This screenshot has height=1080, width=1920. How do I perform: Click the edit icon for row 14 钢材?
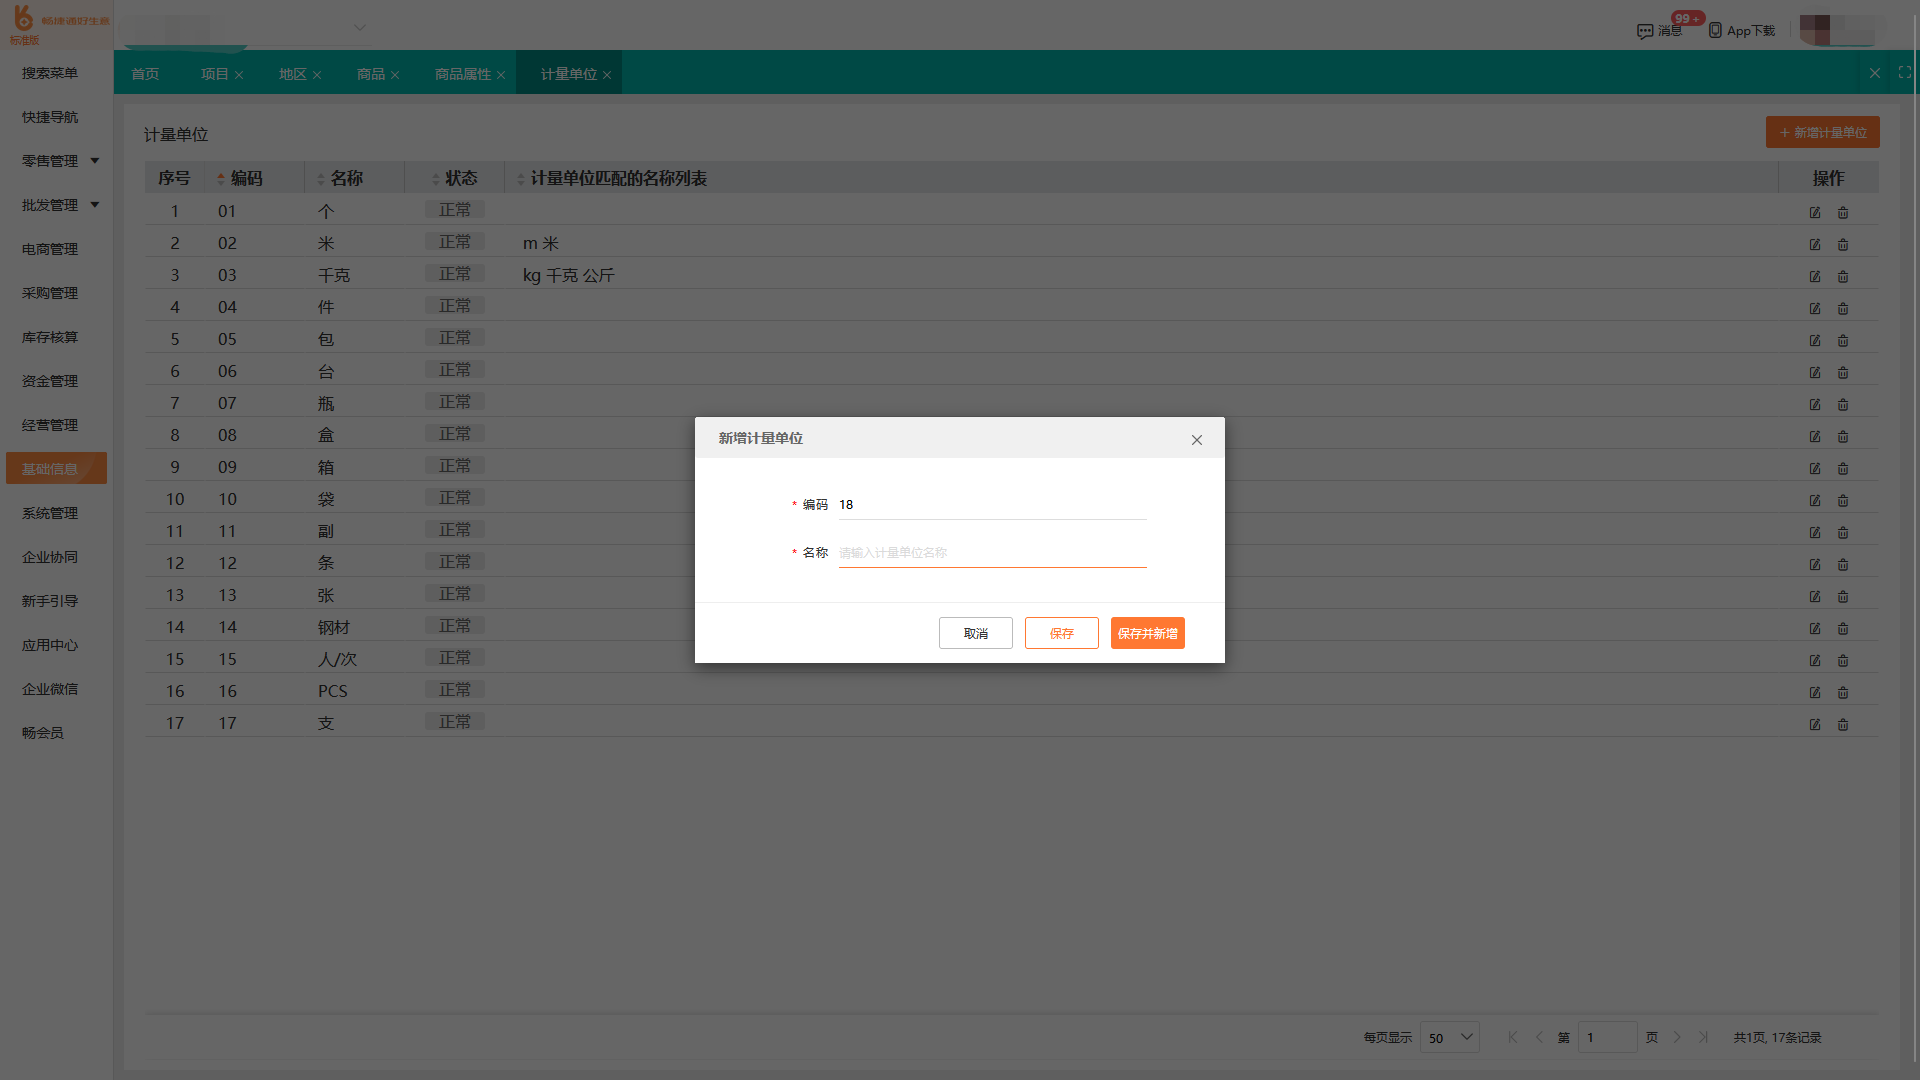point(1815,628)
